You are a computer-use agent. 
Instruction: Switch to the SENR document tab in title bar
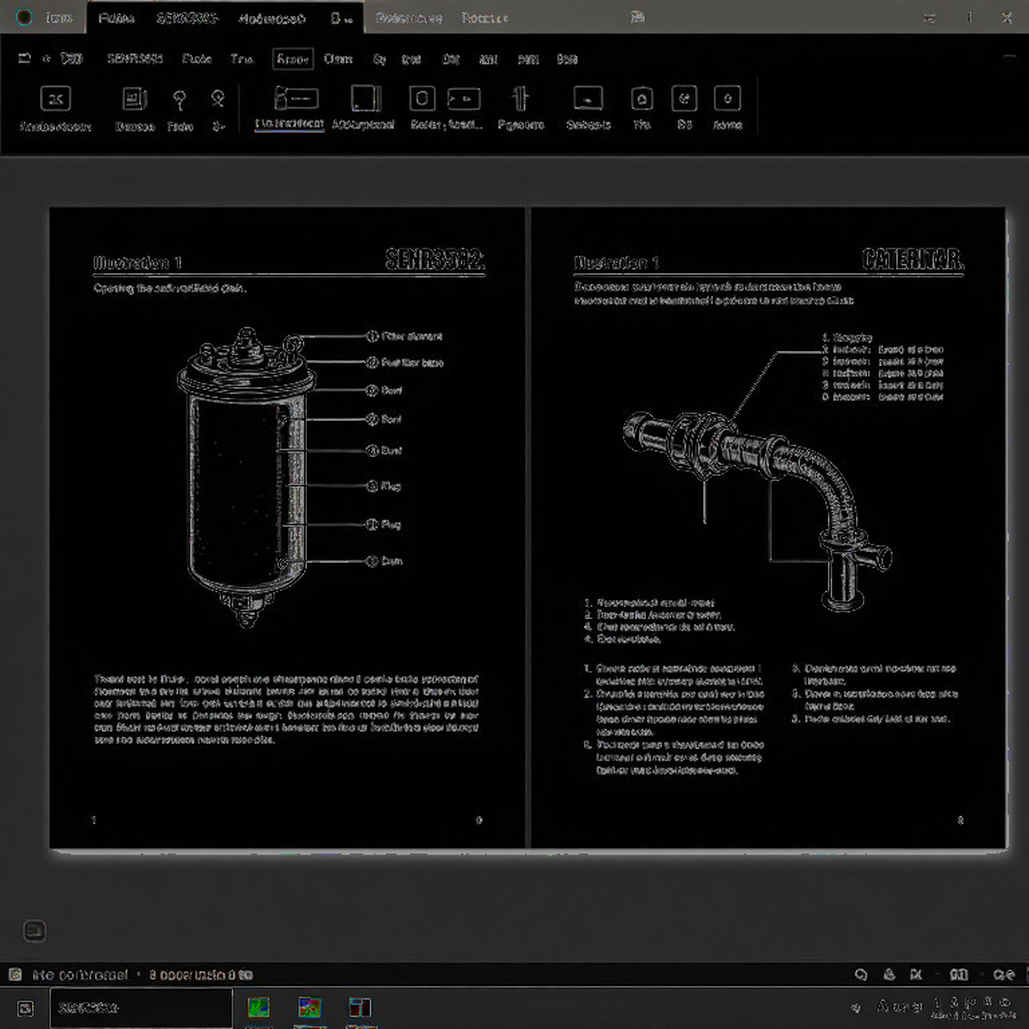click(x=186, y=18)
